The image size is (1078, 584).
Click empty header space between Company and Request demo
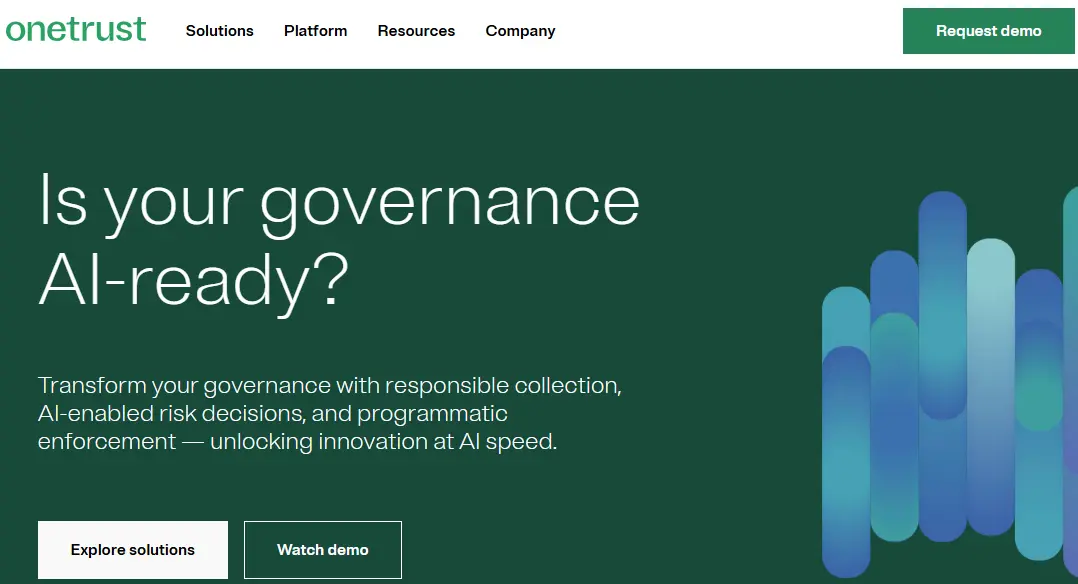(730, 31)
